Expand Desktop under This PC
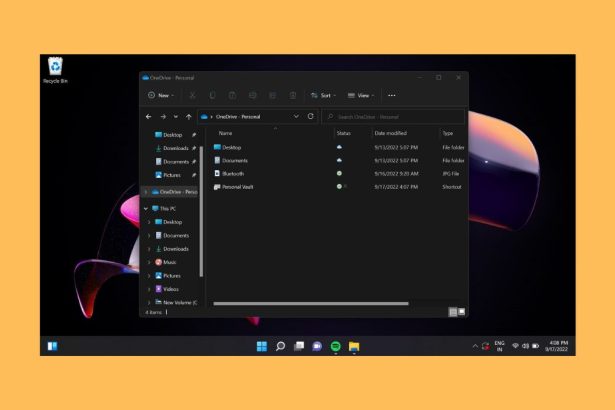 click(149, 222)
